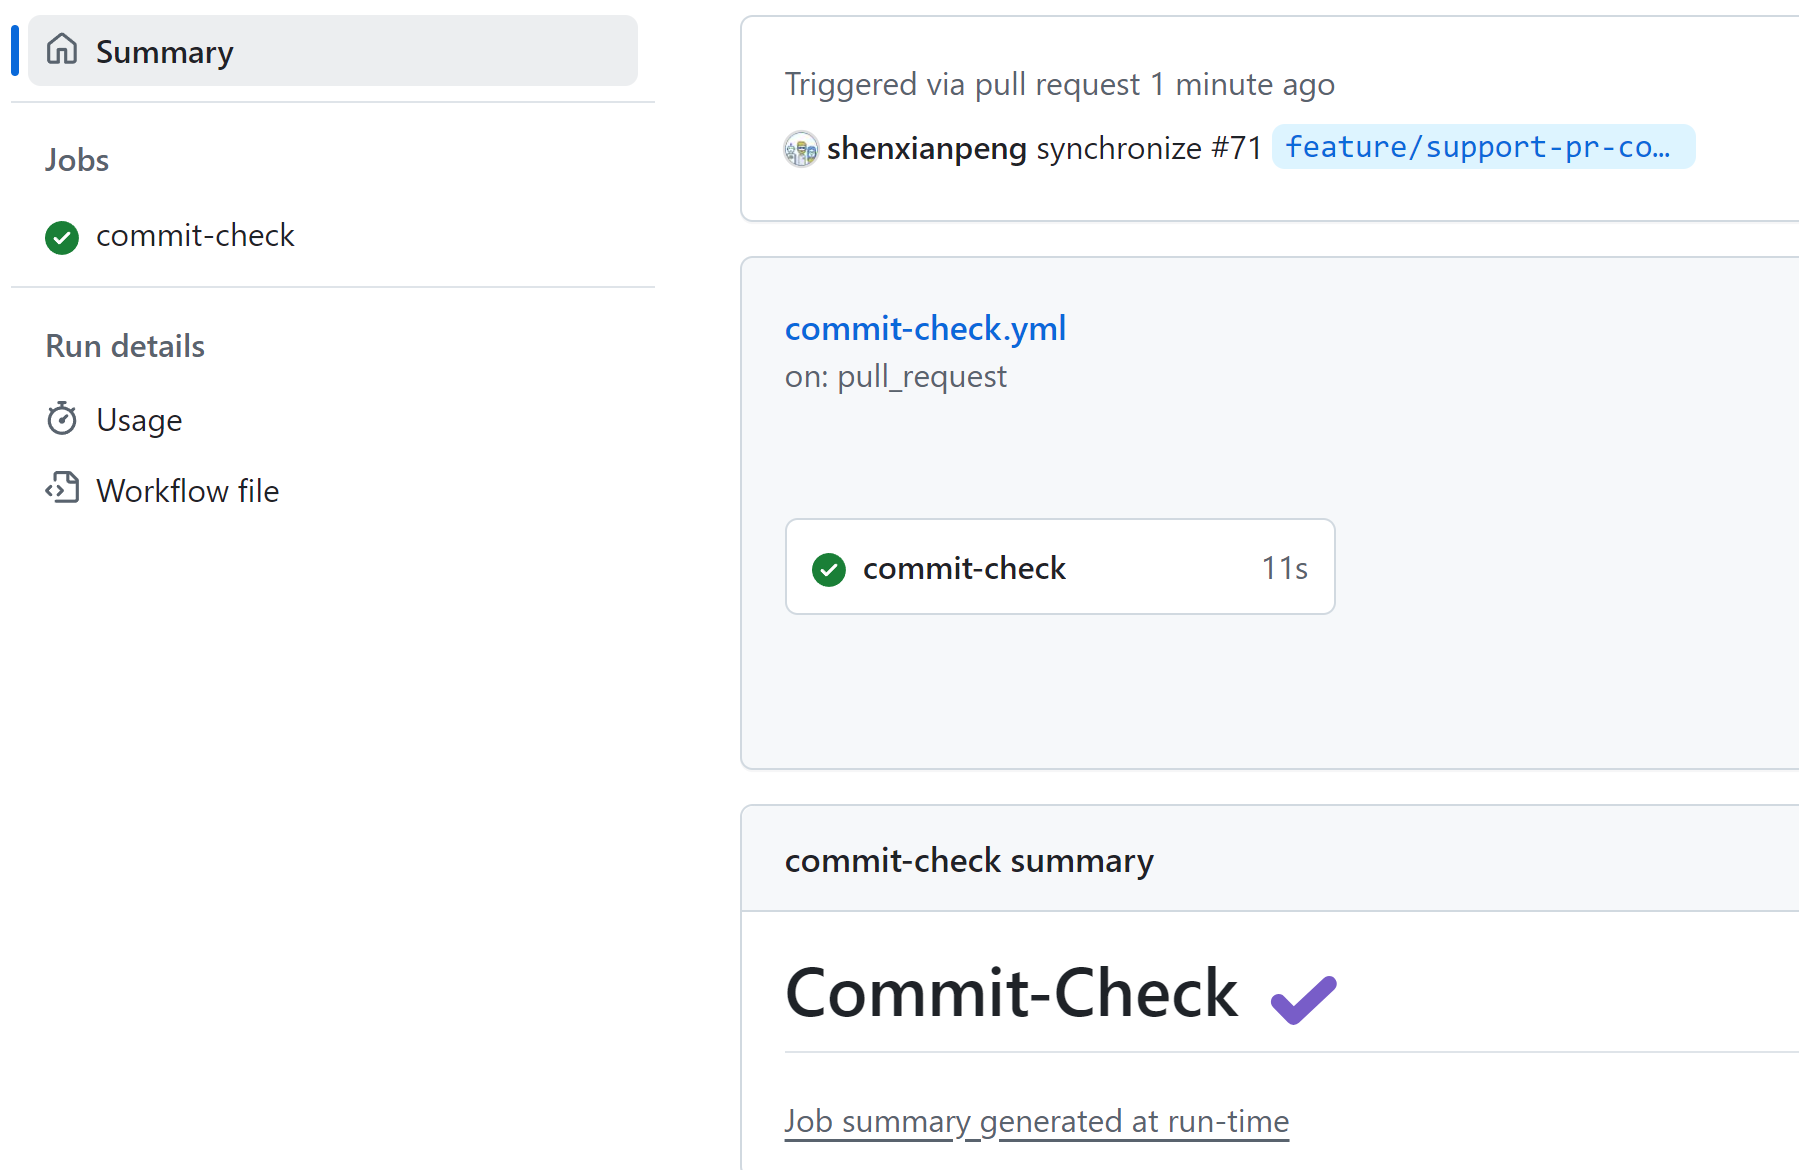Select the stopwatch Usage icon

61,419
